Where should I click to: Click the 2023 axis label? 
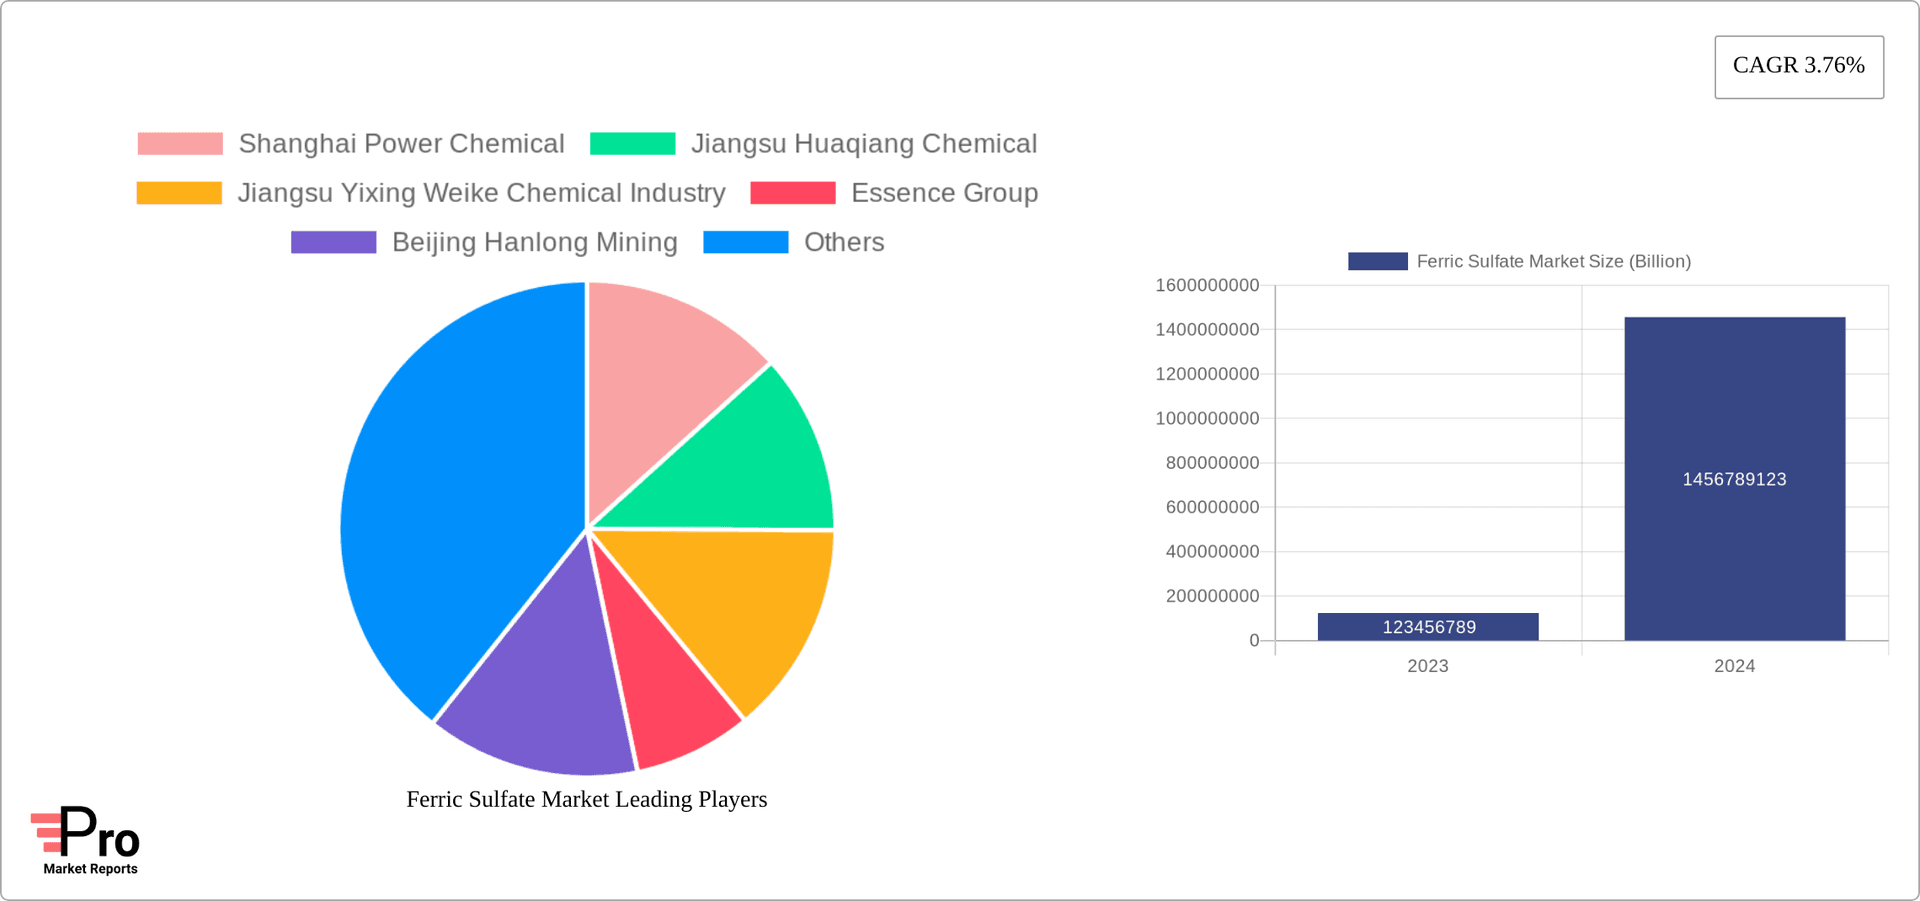[x=1428, y=665]
